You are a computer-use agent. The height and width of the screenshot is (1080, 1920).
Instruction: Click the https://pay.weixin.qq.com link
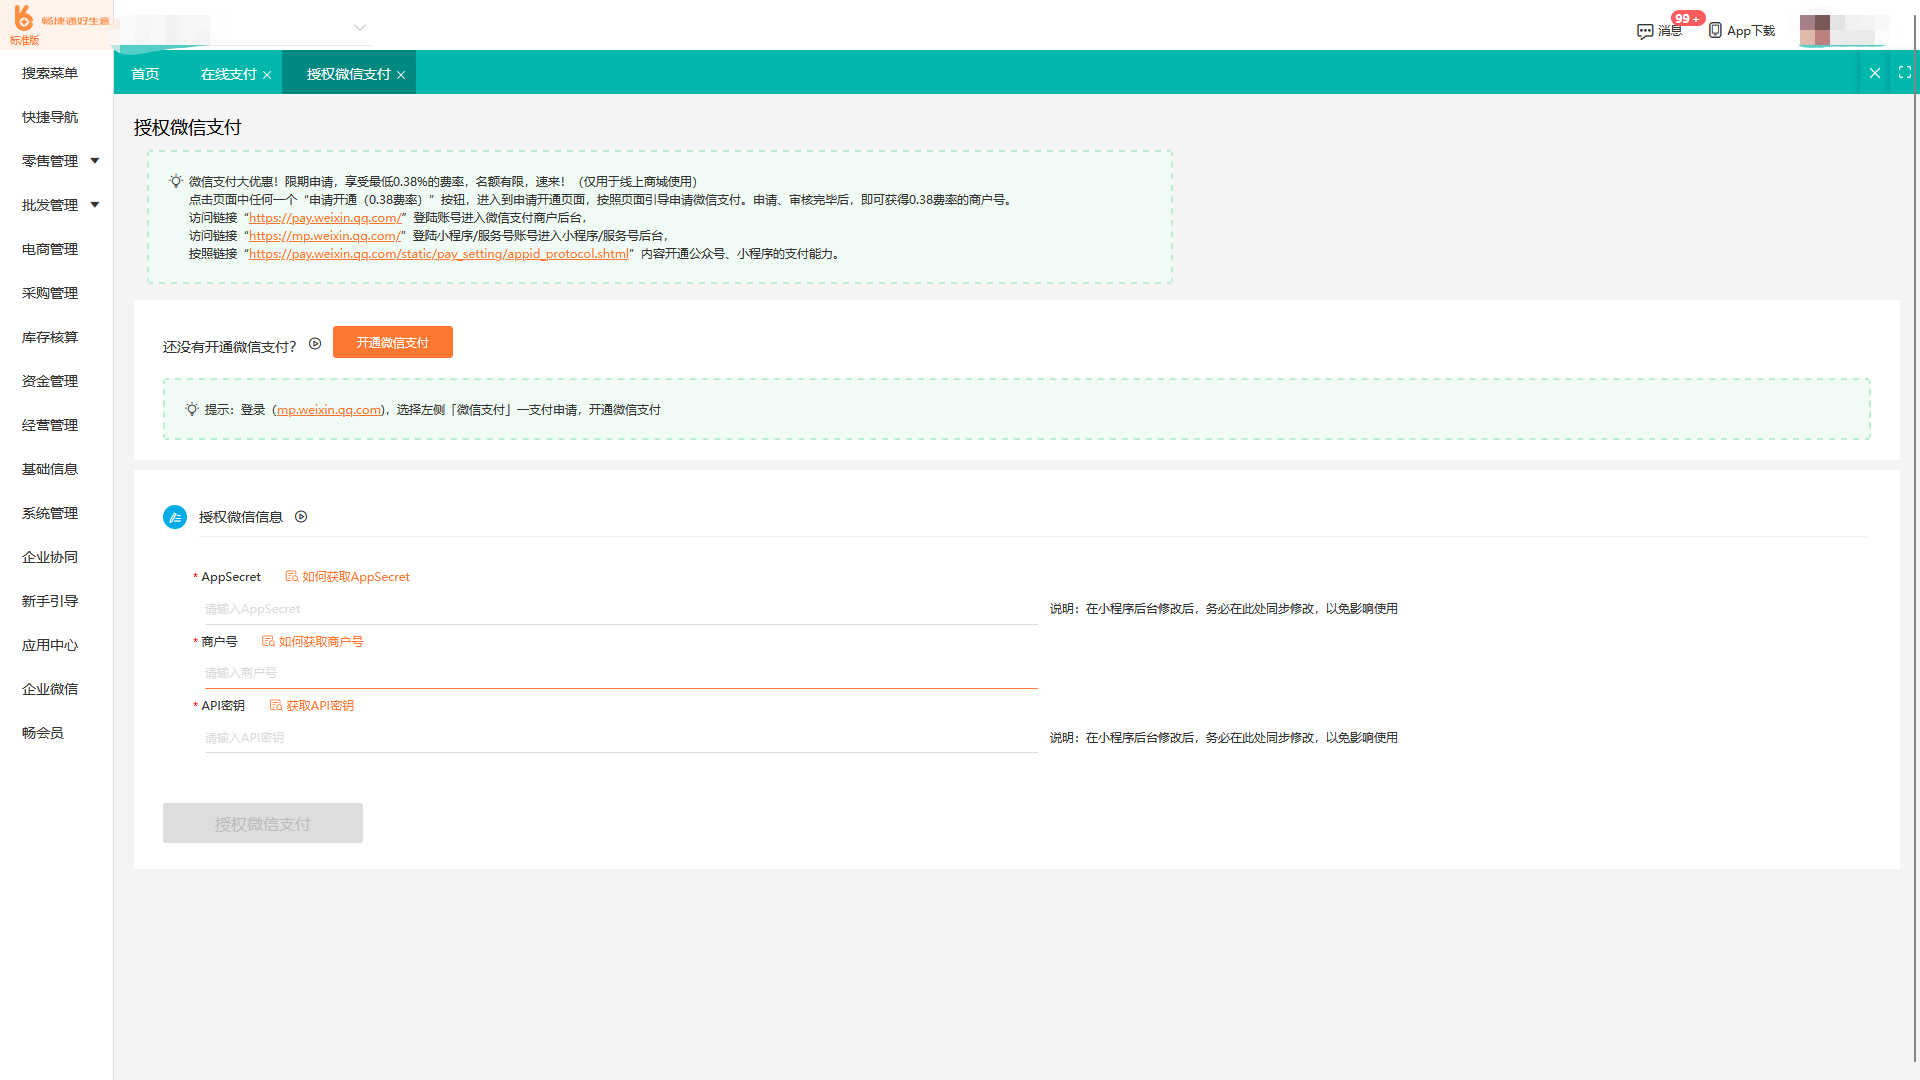tap(326, 218)
